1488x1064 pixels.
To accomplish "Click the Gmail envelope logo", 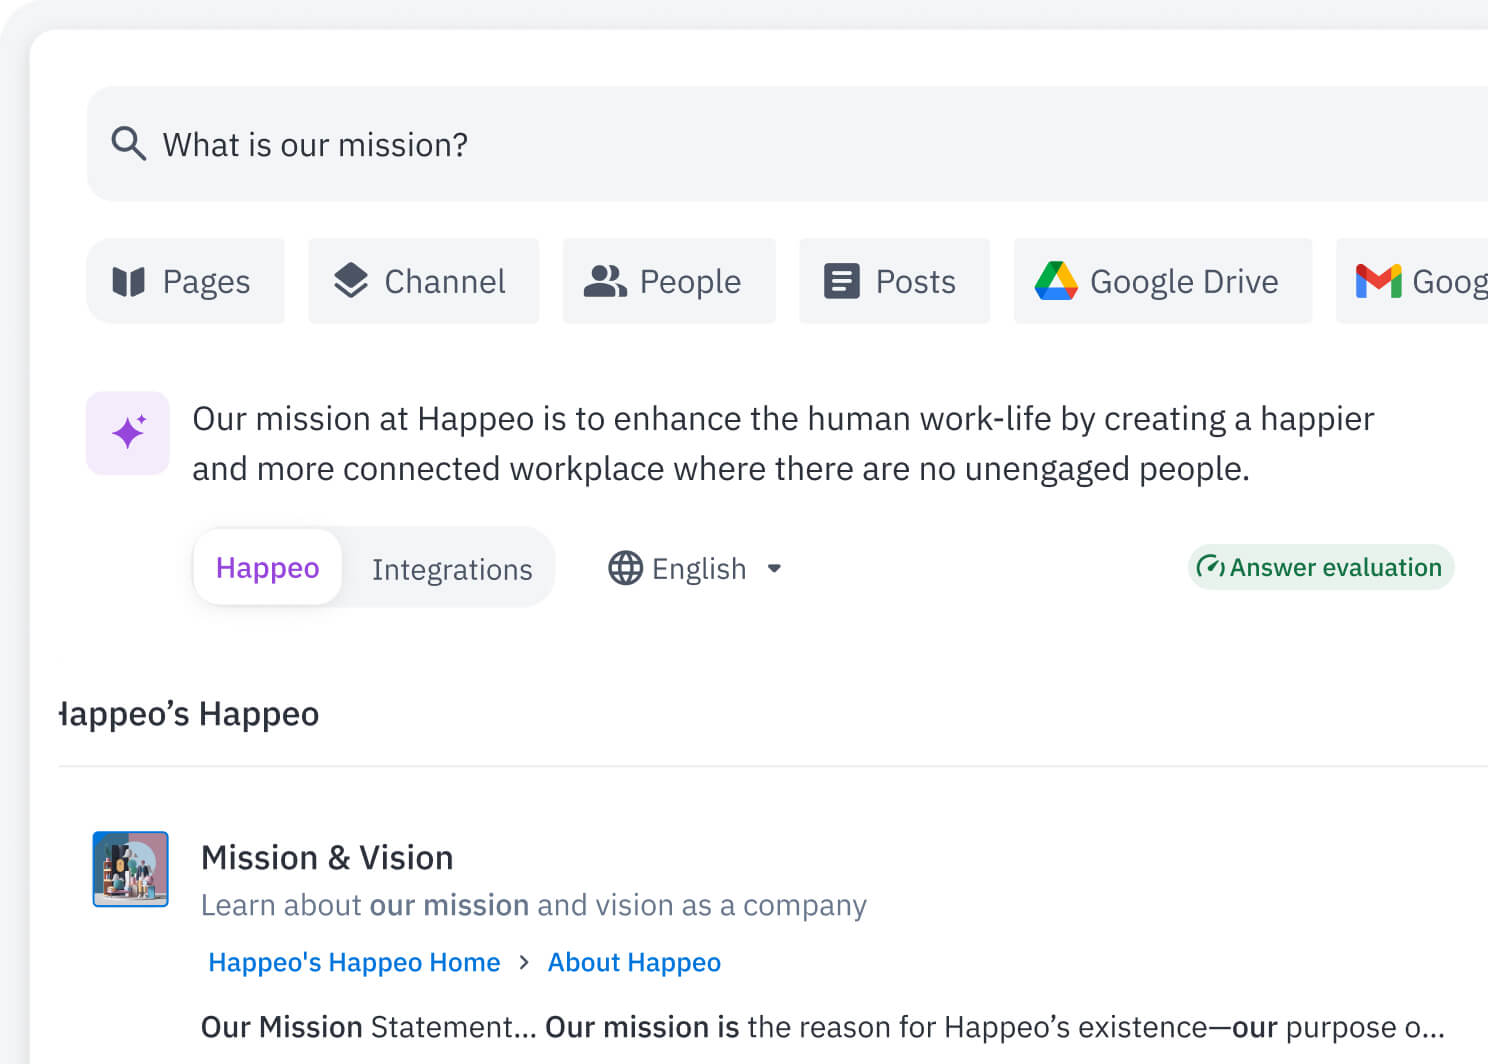I will (1378, 281).
